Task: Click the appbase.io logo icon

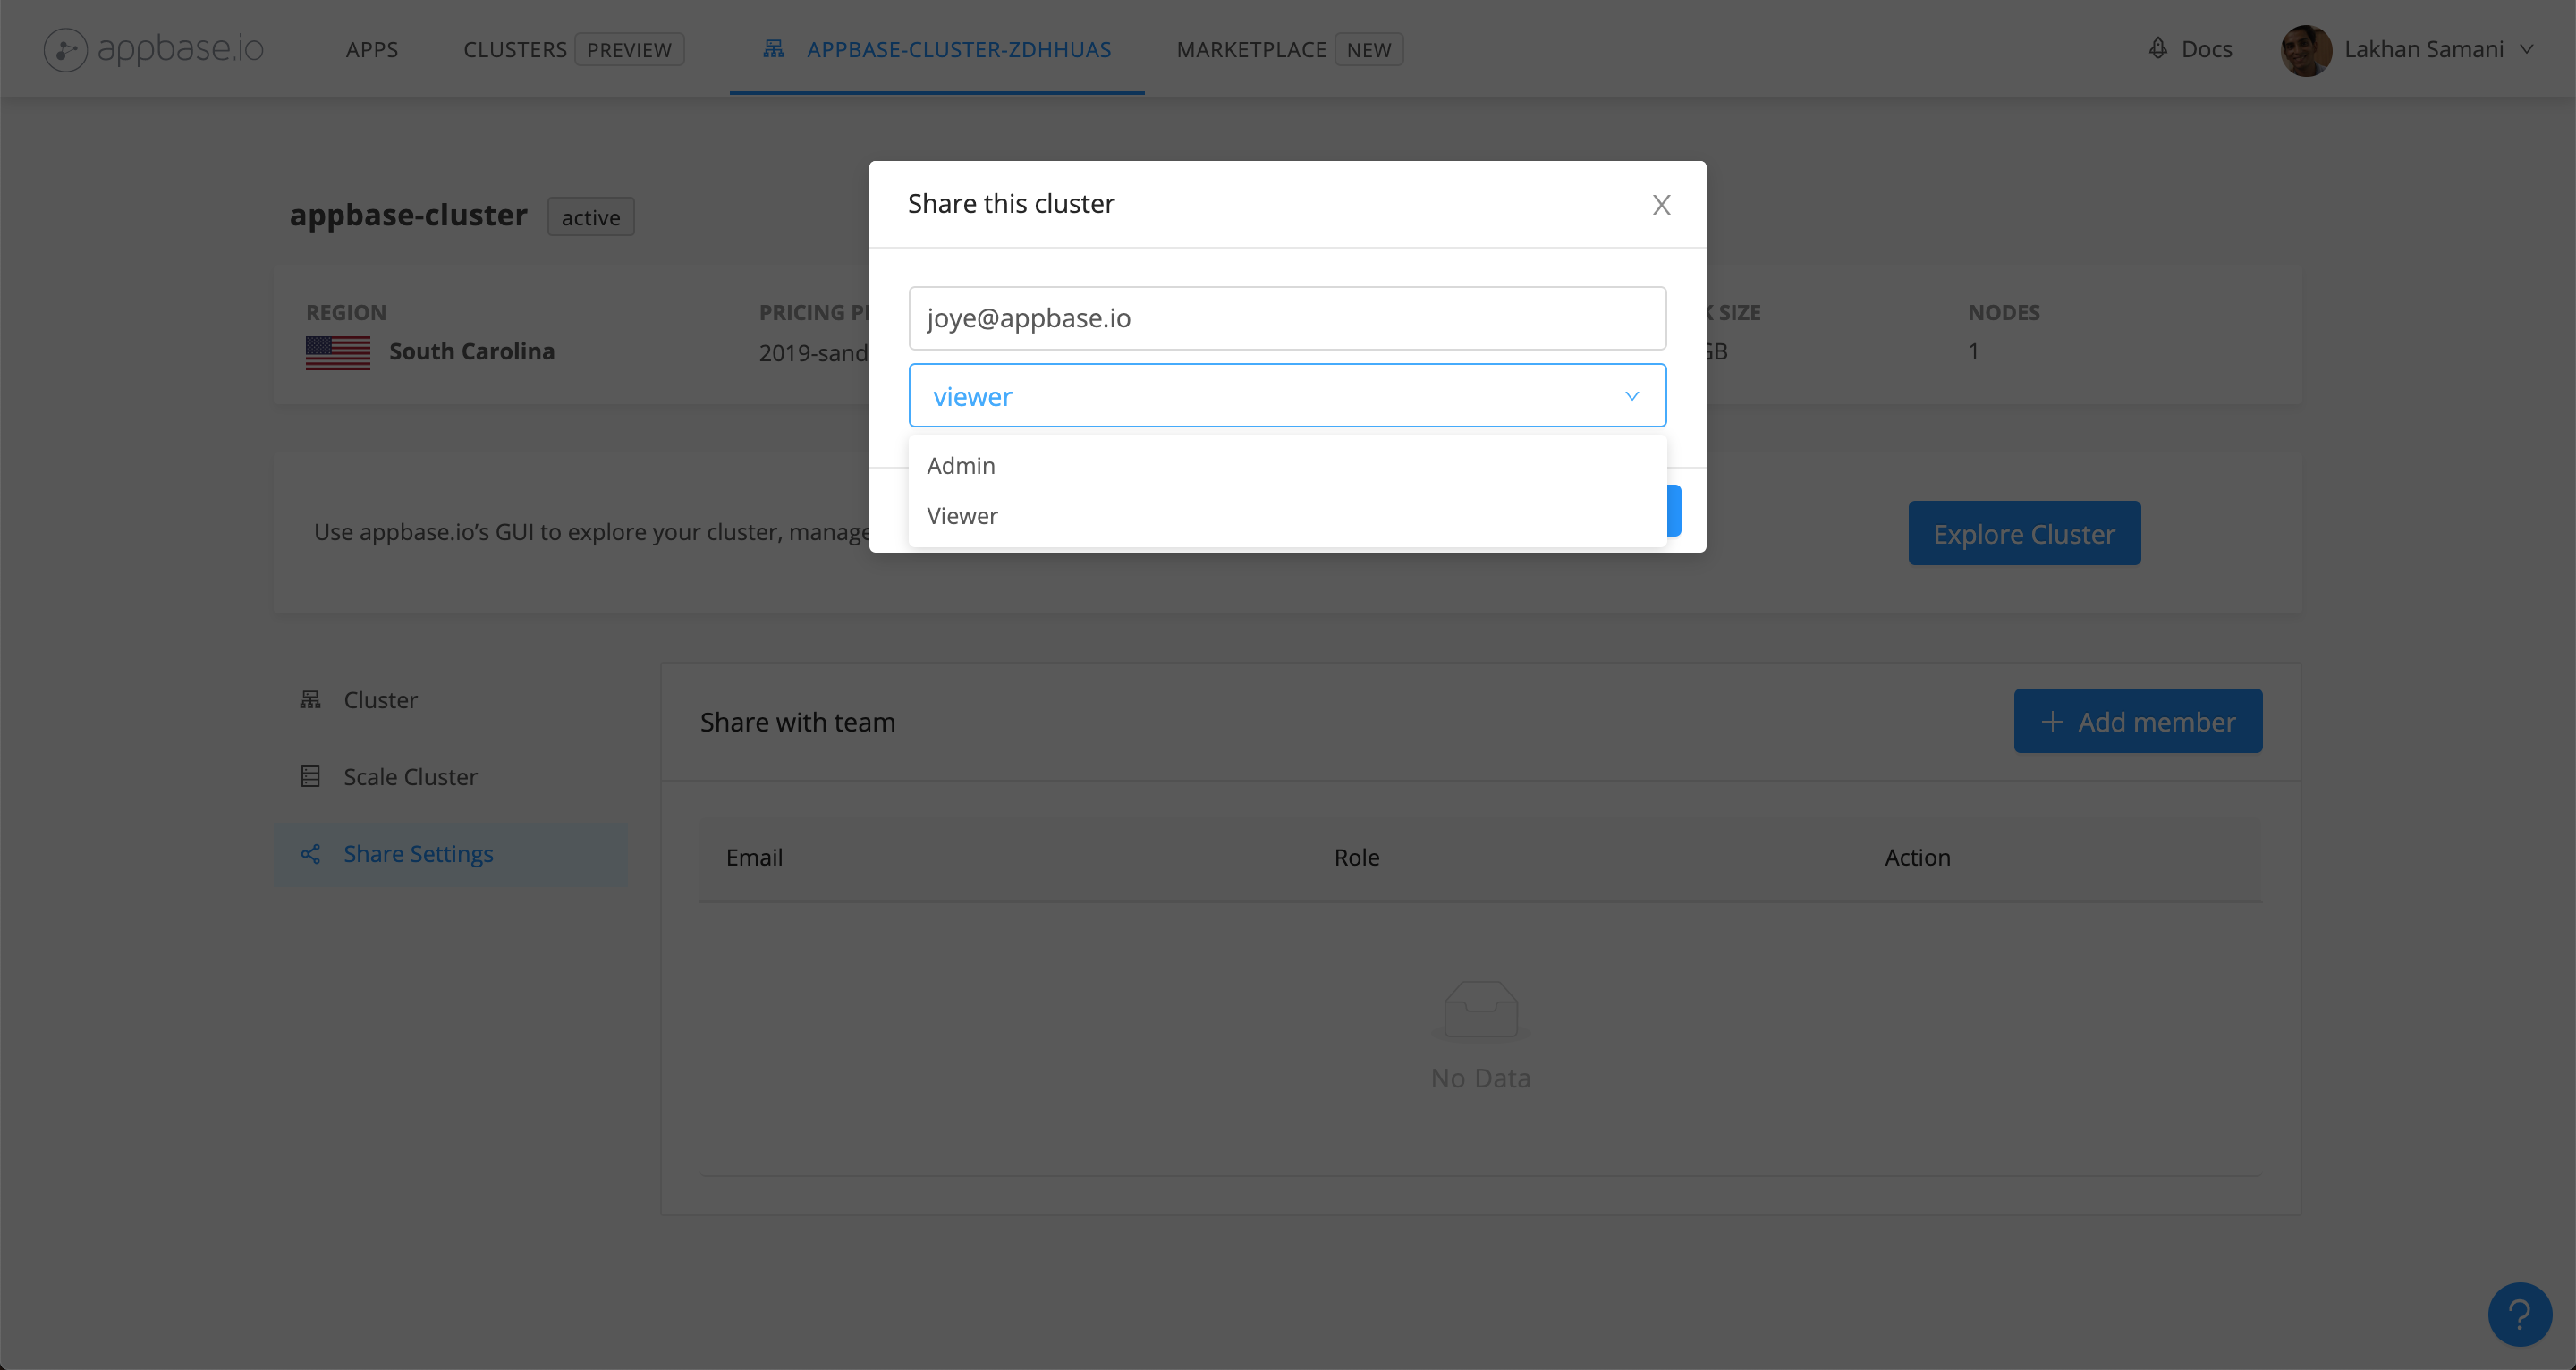Action: pos(66,49)
